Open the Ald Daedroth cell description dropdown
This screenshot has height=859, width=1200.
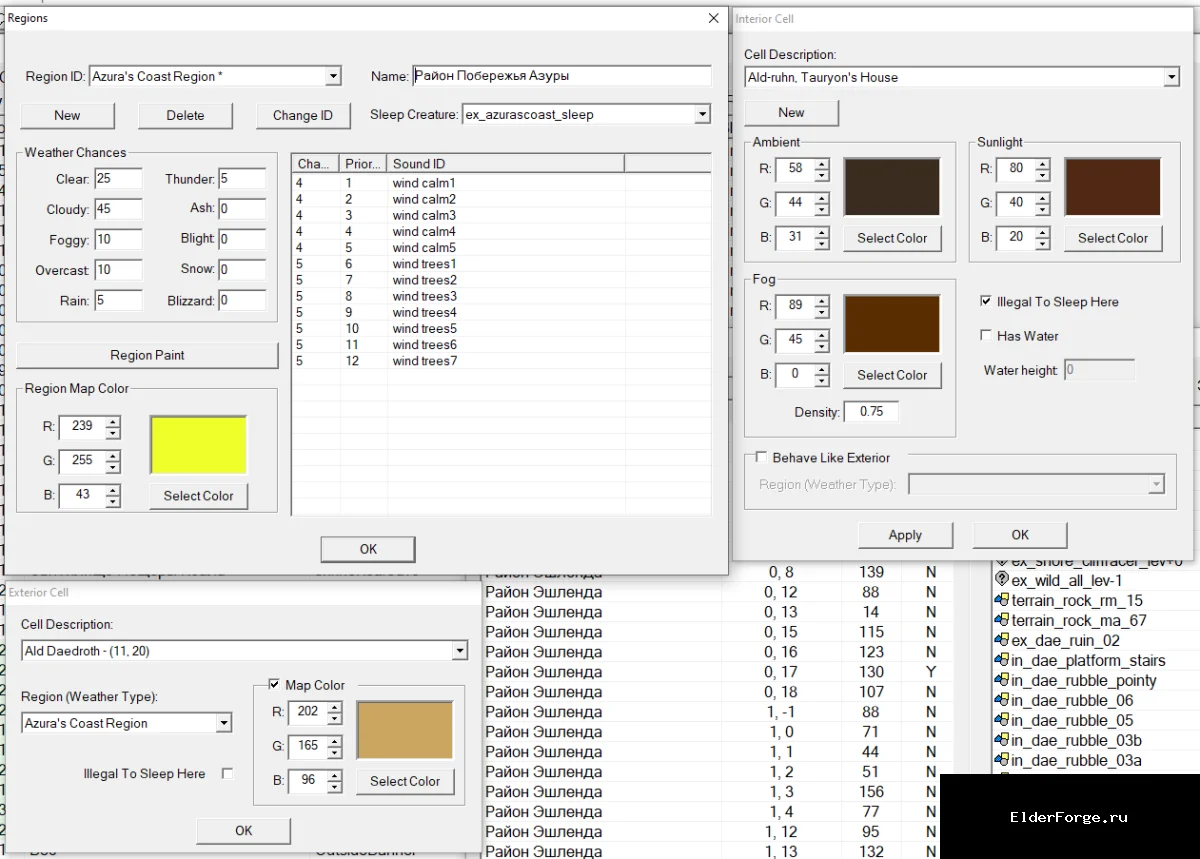(x=459, y=651)
